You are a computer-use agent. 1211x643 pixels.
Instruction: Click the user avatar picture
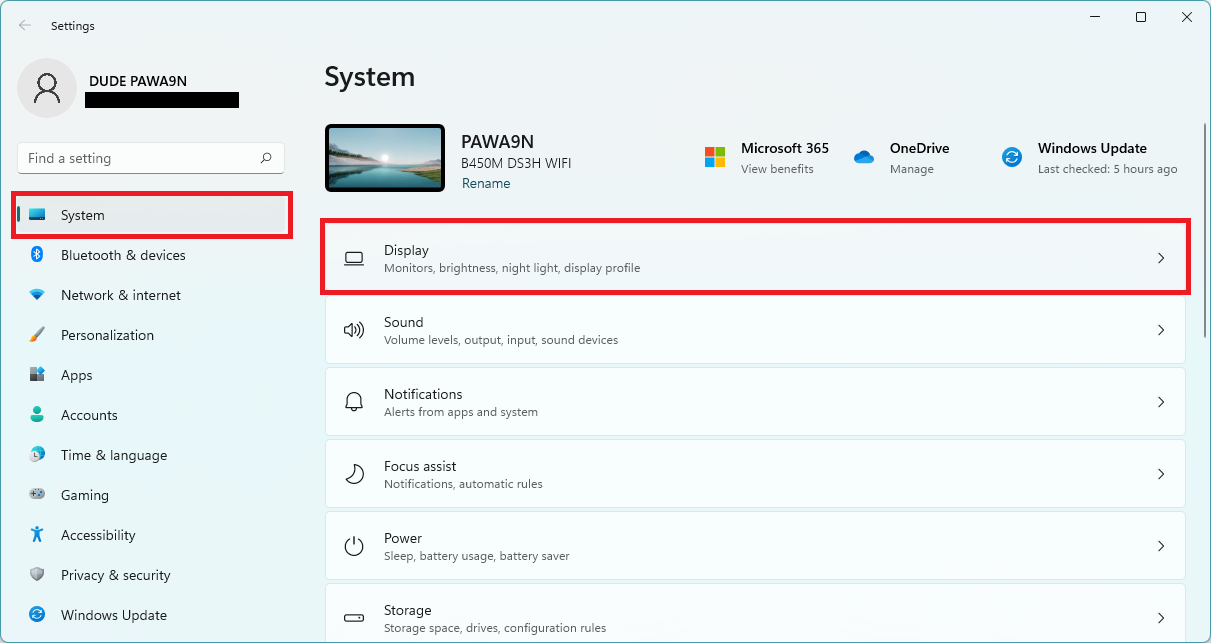point(47,88)
